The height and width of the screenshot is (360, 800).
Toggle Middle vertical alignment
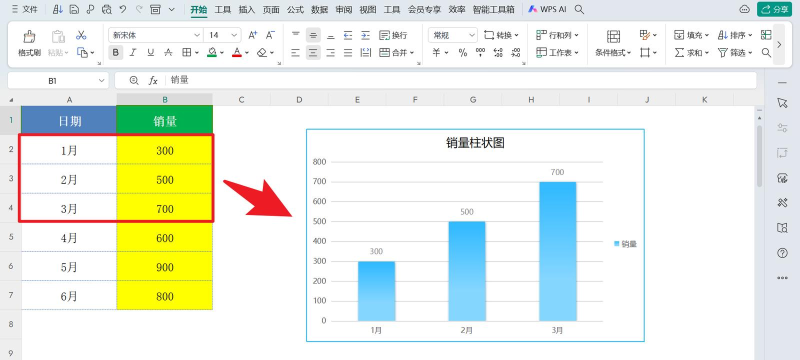(313, 35)
